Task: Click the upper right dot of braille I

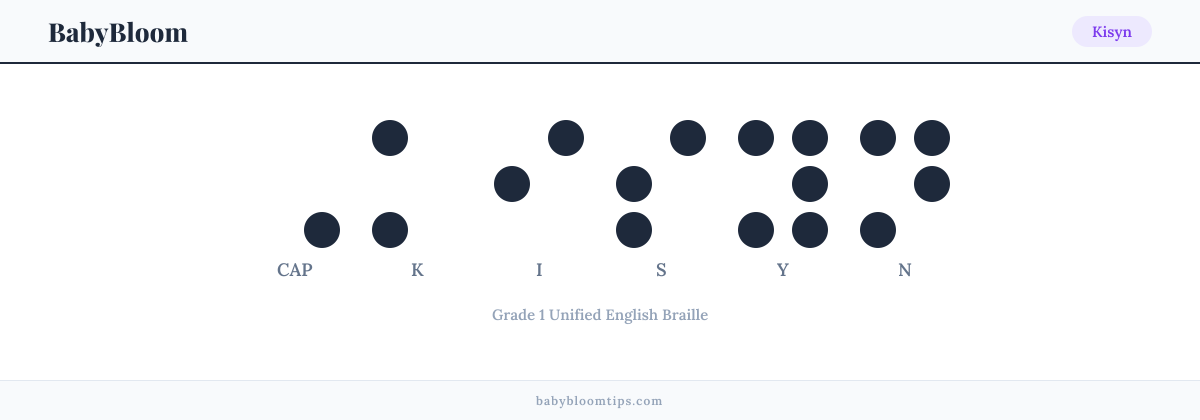Action: click(x=566, y=138)
